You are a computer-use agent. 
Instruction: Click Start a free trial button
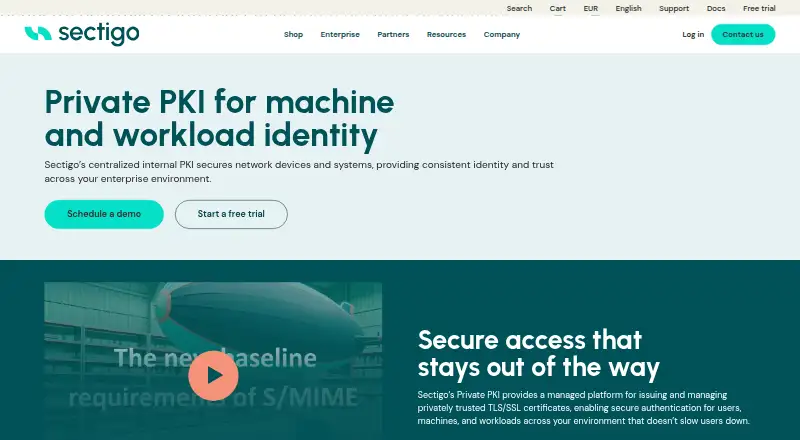231,214
